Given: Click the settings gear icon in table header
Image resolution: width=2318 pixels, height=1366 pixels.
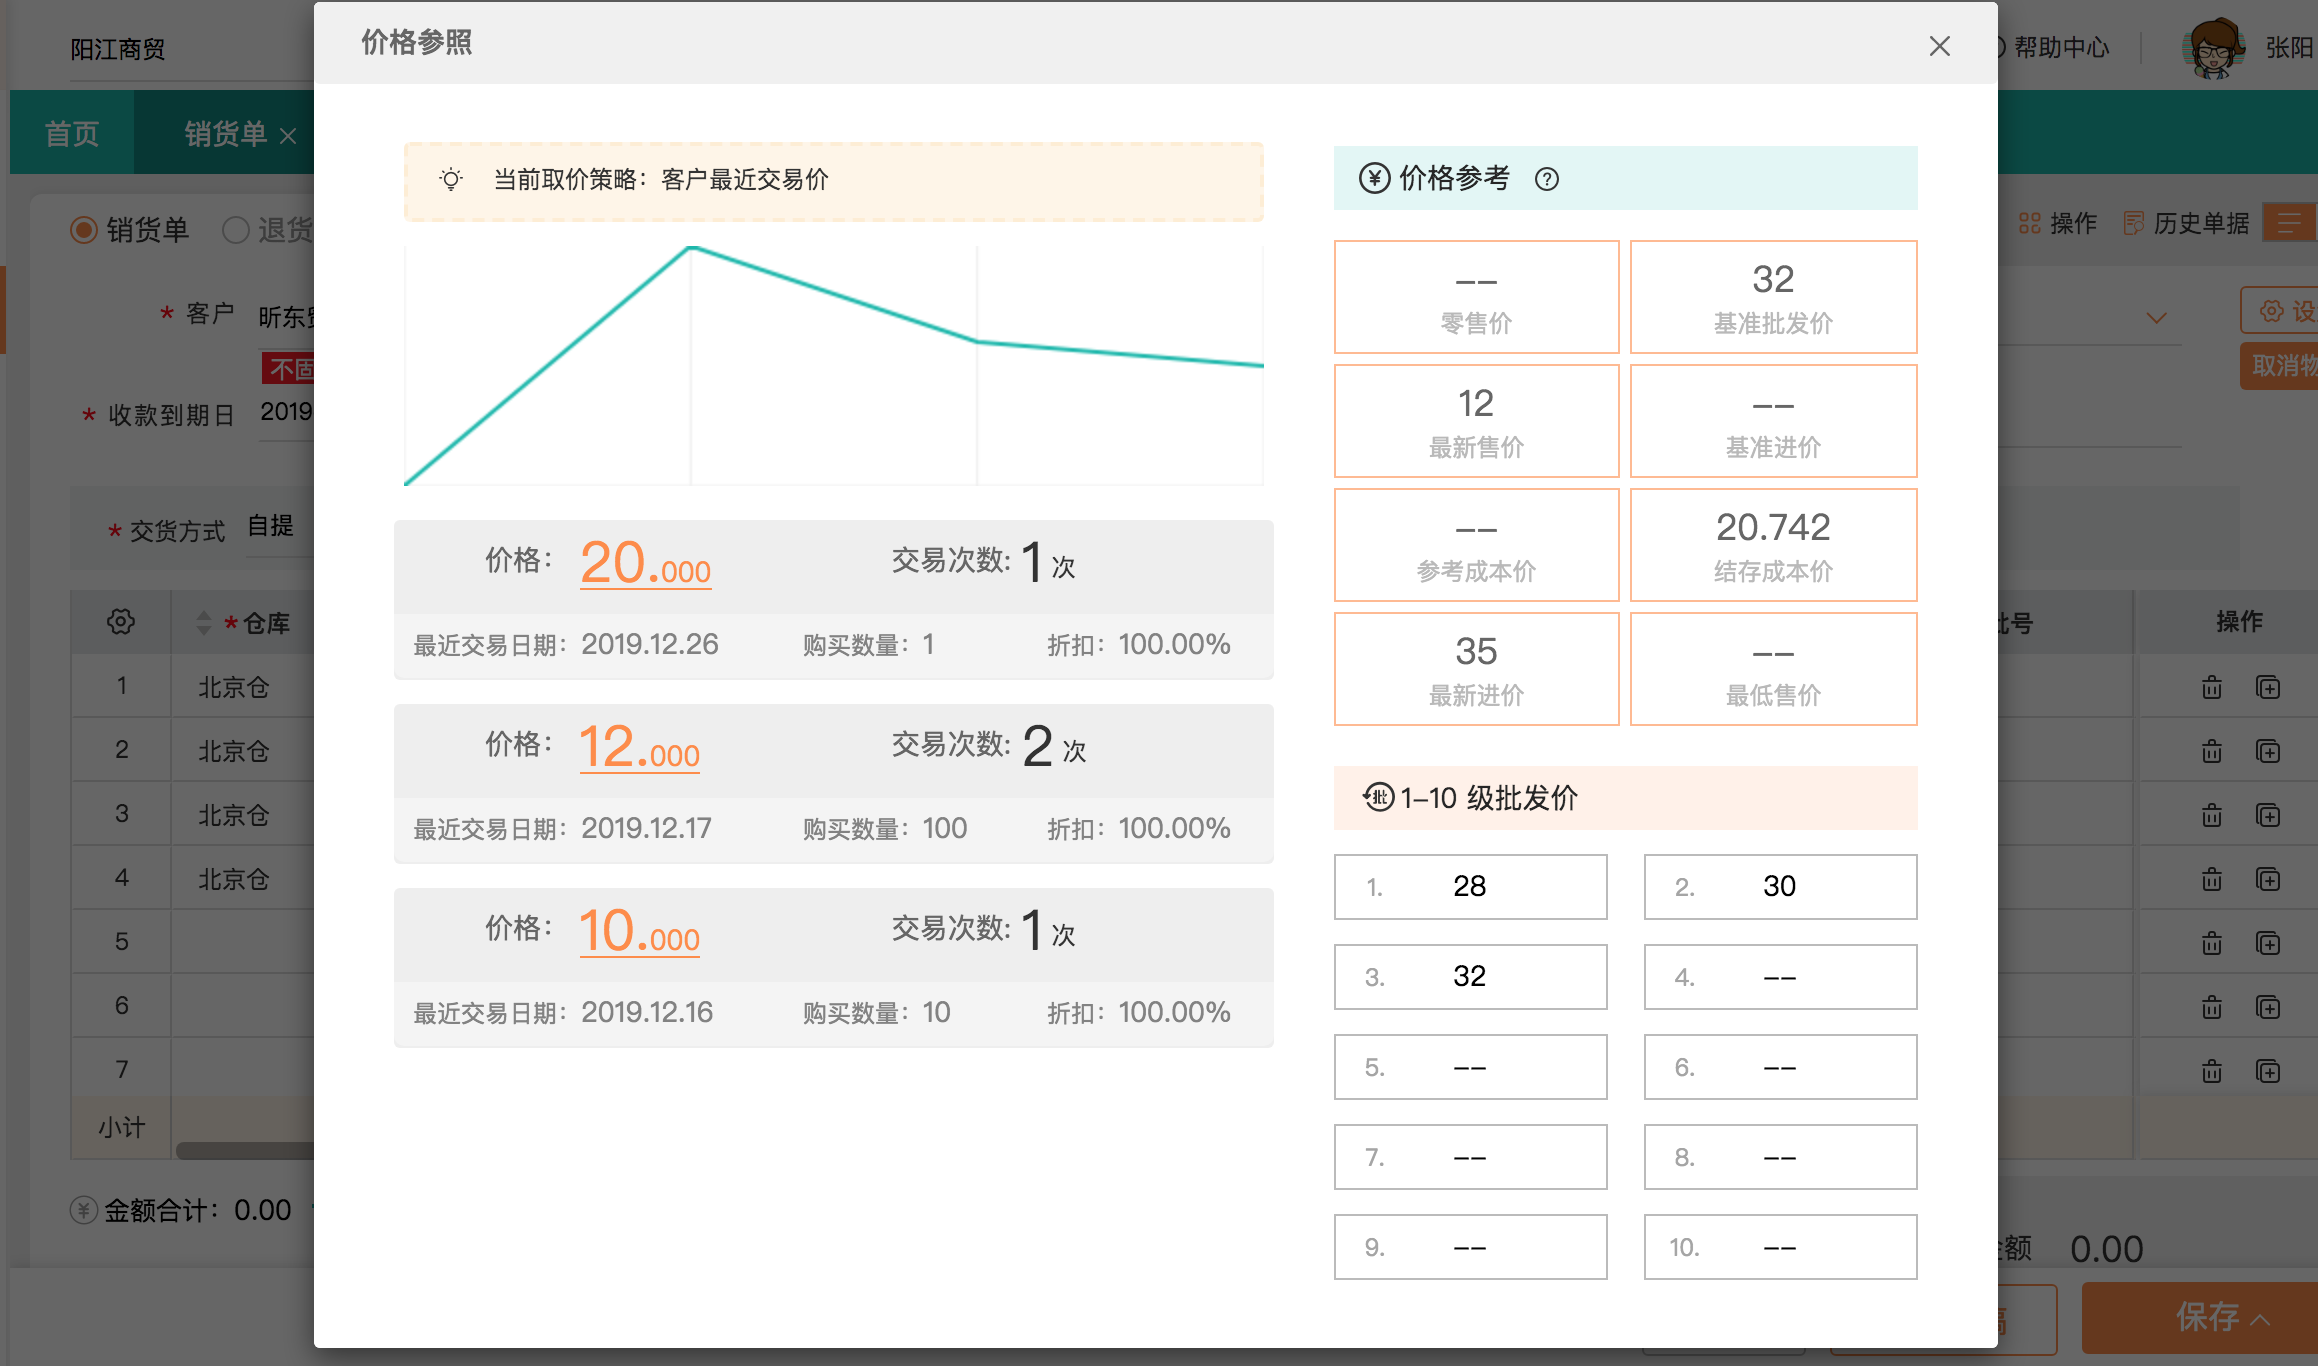Looking at the screenshot, I should (122, 623).
